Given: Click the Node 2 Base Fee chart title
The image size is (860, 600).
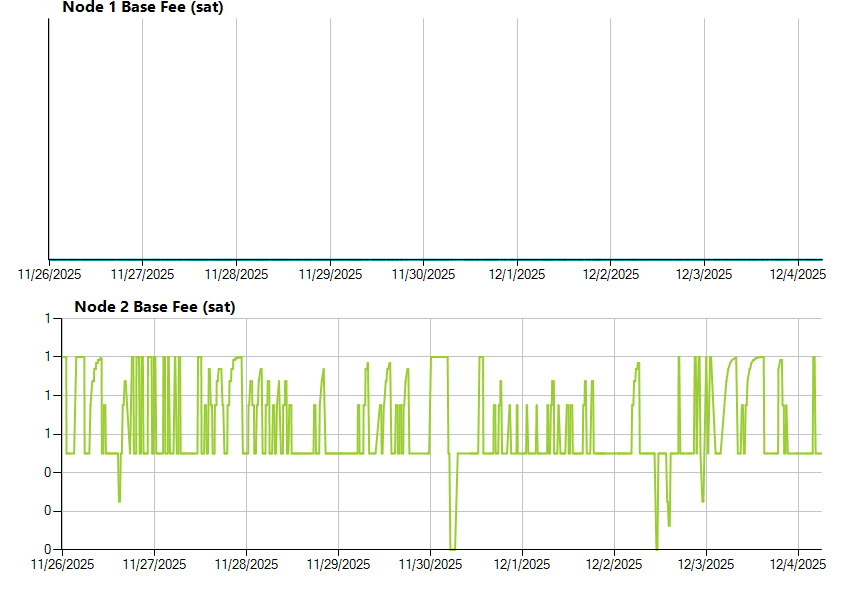Looking at the screenshot, I should pos(155,307).
